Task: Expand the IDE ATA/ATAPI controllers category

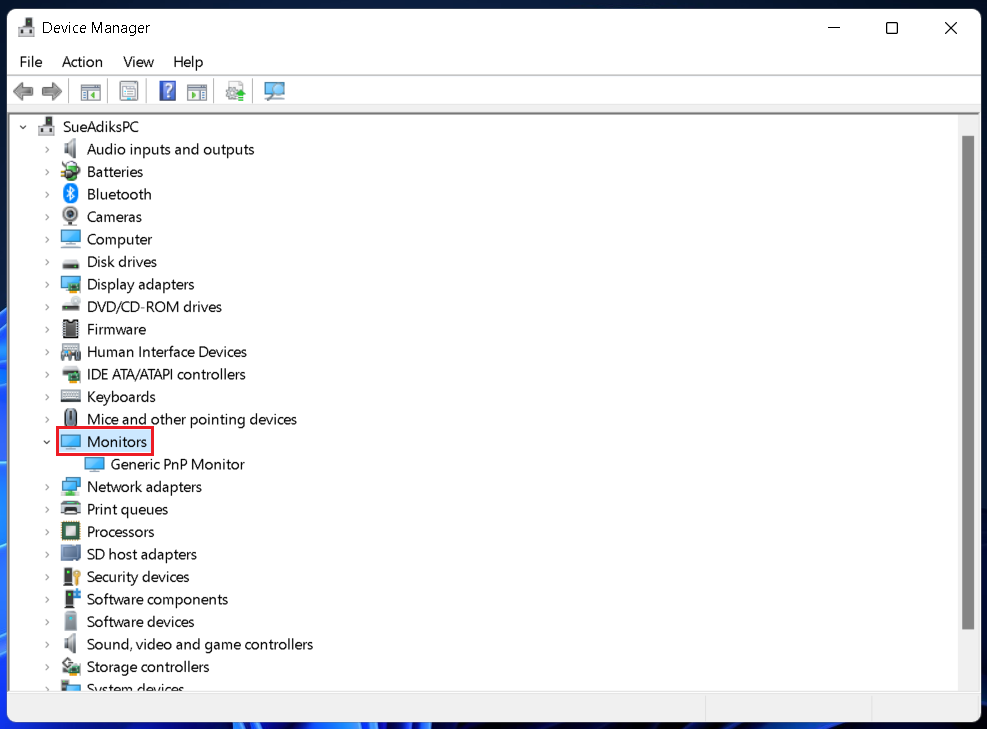Action: point(47,375)
